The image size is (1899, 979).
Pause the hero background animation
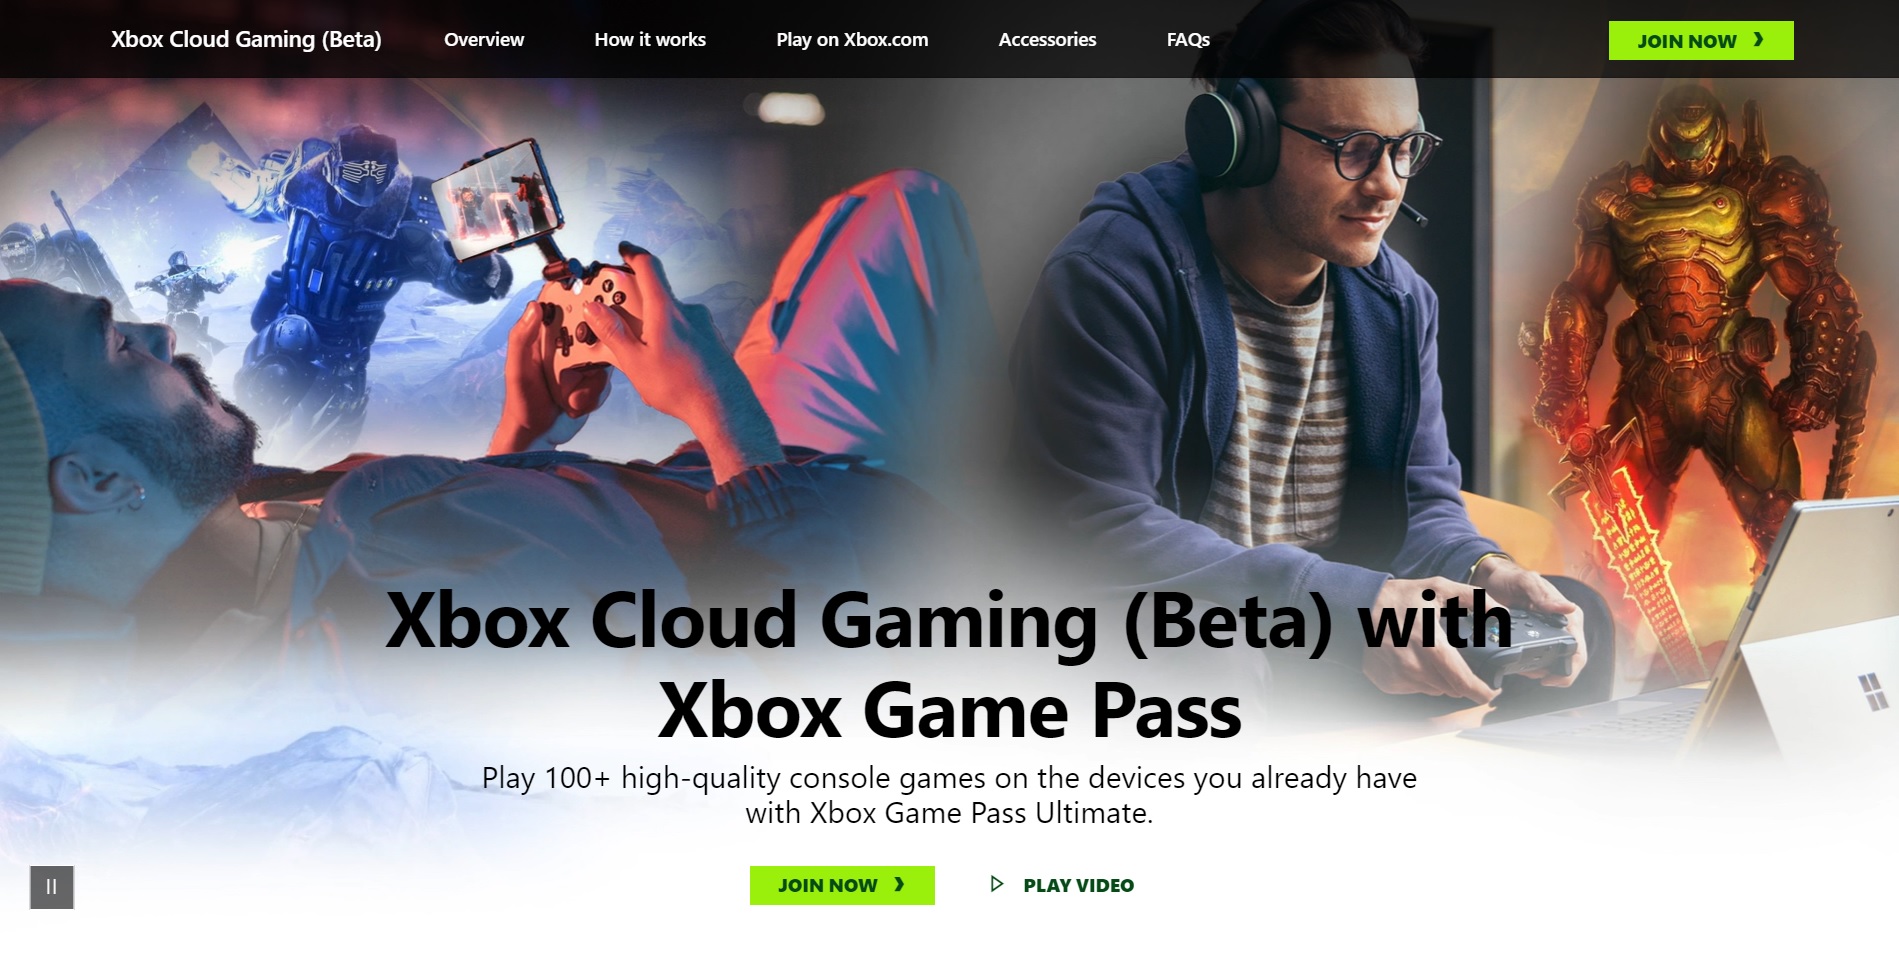pos(52,887)
